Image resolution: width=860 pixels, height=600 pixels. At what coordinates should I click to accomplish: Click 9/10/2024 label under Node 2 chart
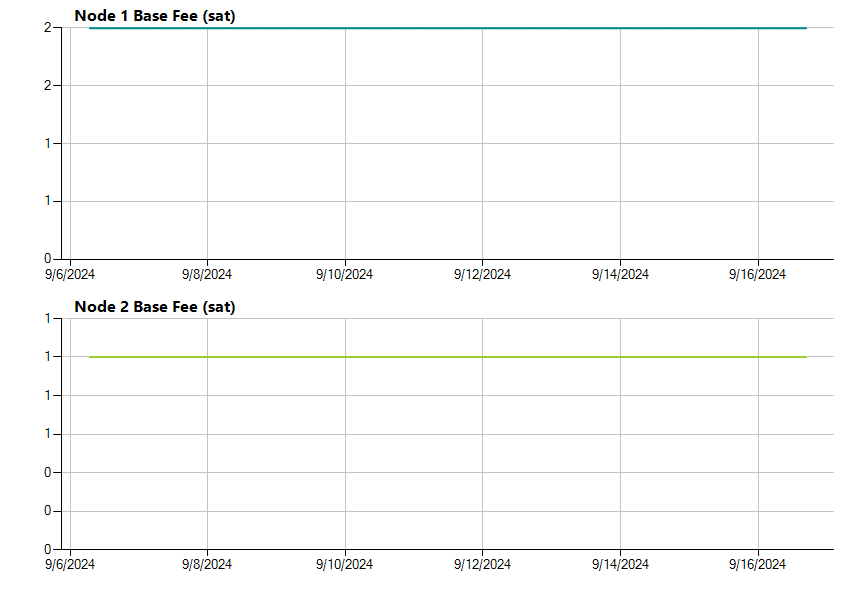pyautogui.click(x=345, y=565)
